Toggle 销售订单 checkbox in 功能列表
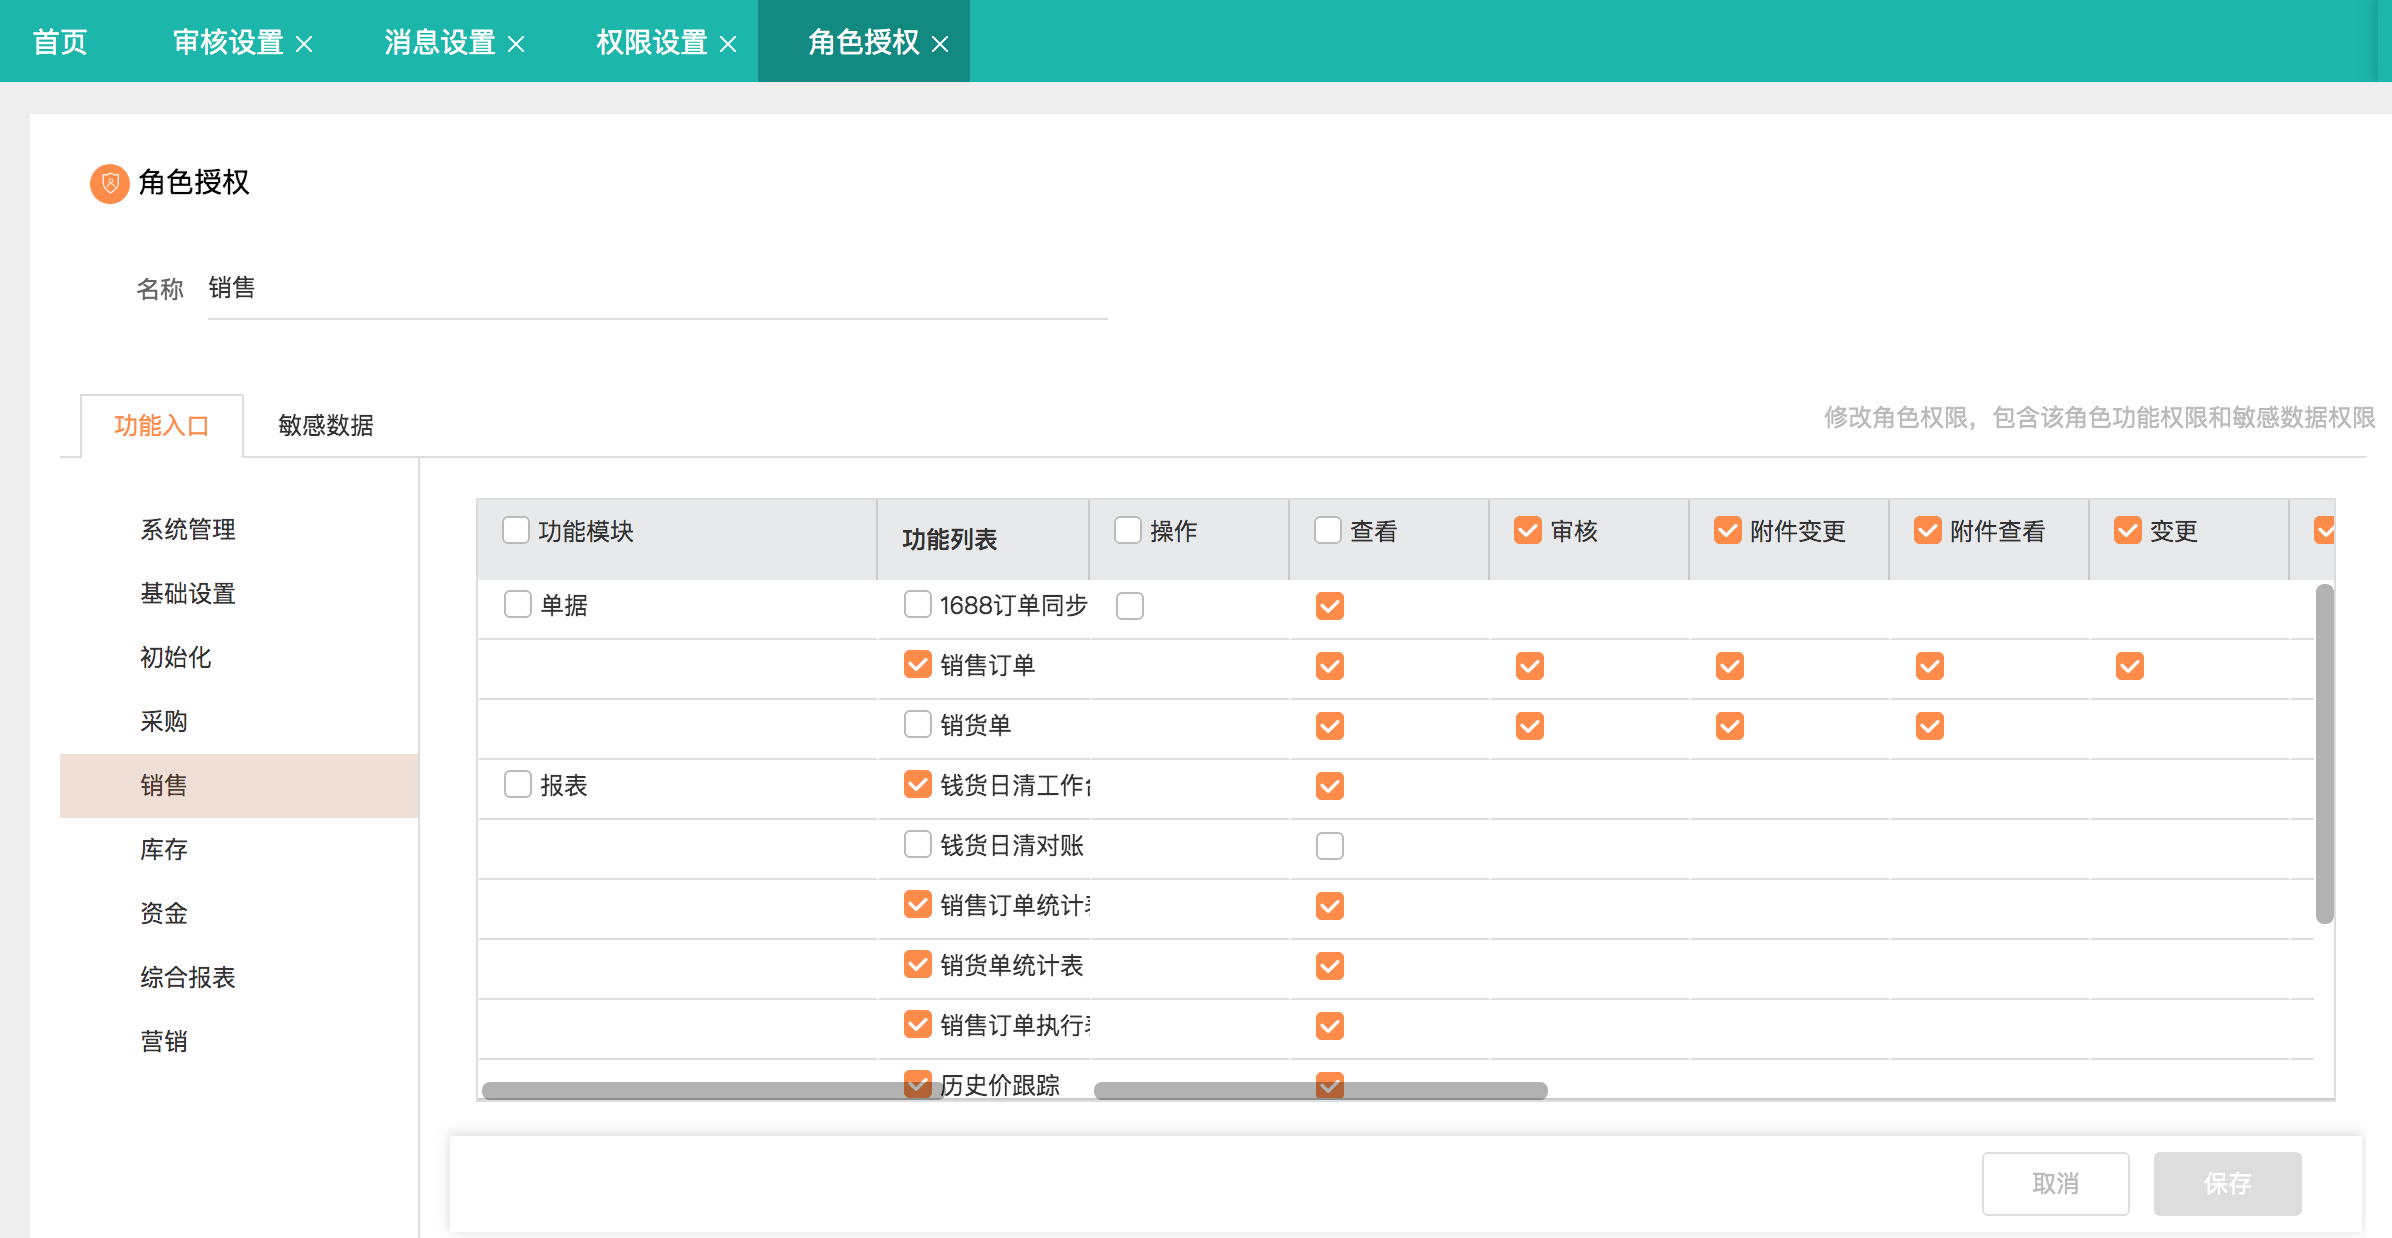Viewport: 2392px width, 1238px height. [x=914, y=663]
